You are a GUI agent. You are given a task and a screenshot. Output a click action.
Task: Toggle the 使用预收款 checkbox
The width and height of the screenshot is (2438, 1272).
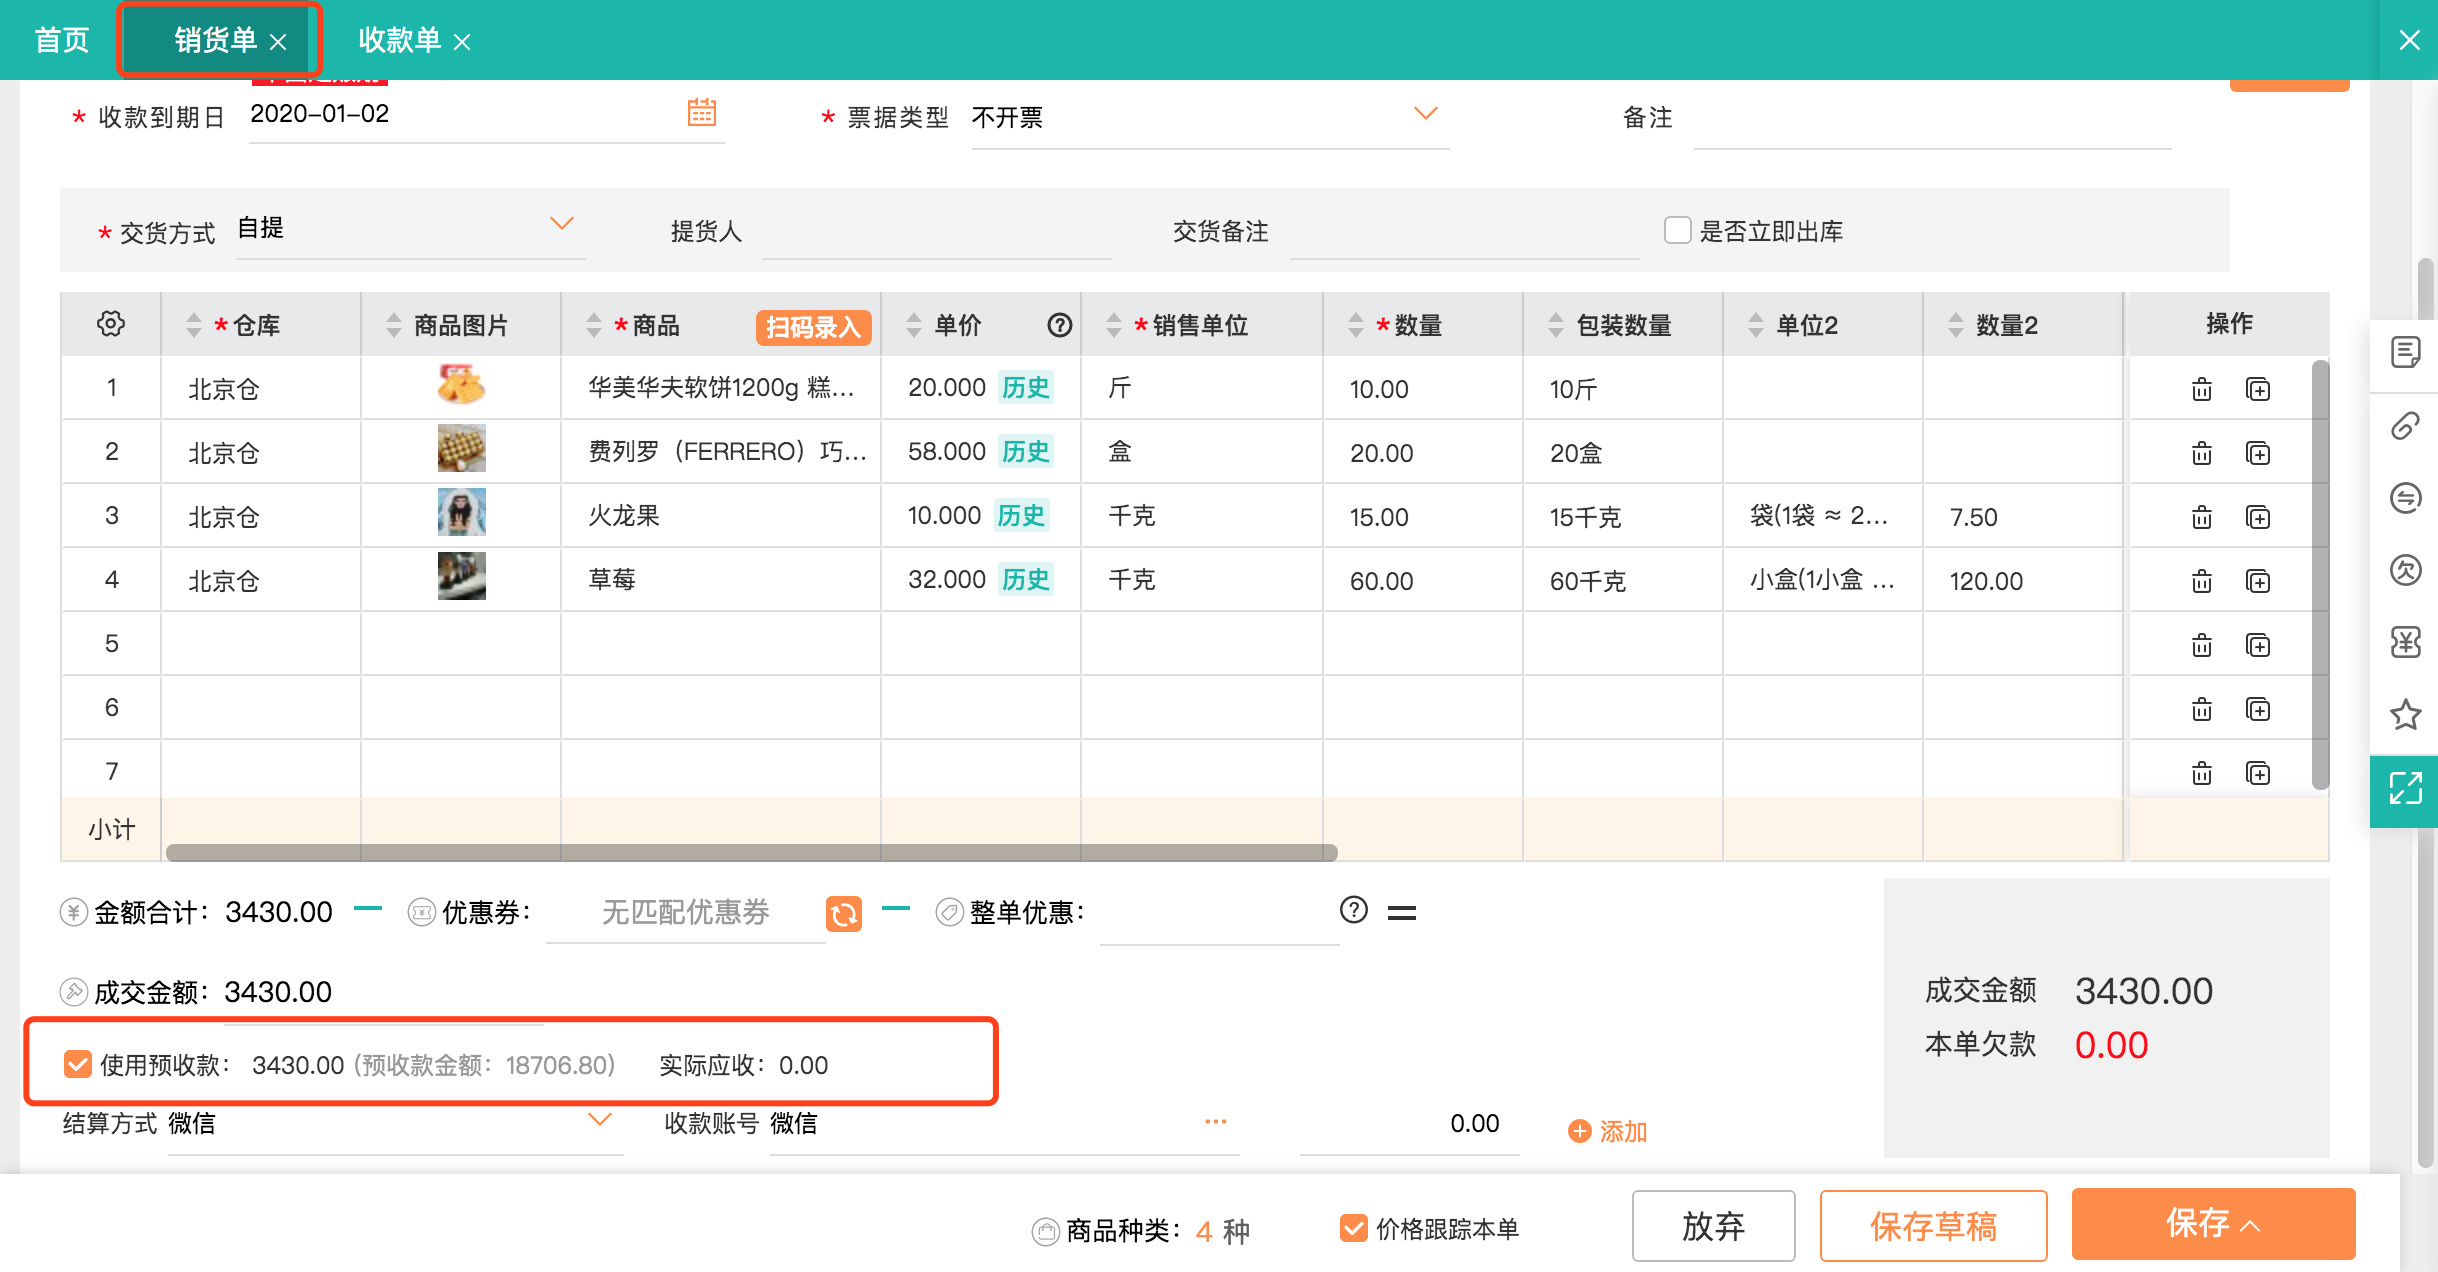(77, 1064)
